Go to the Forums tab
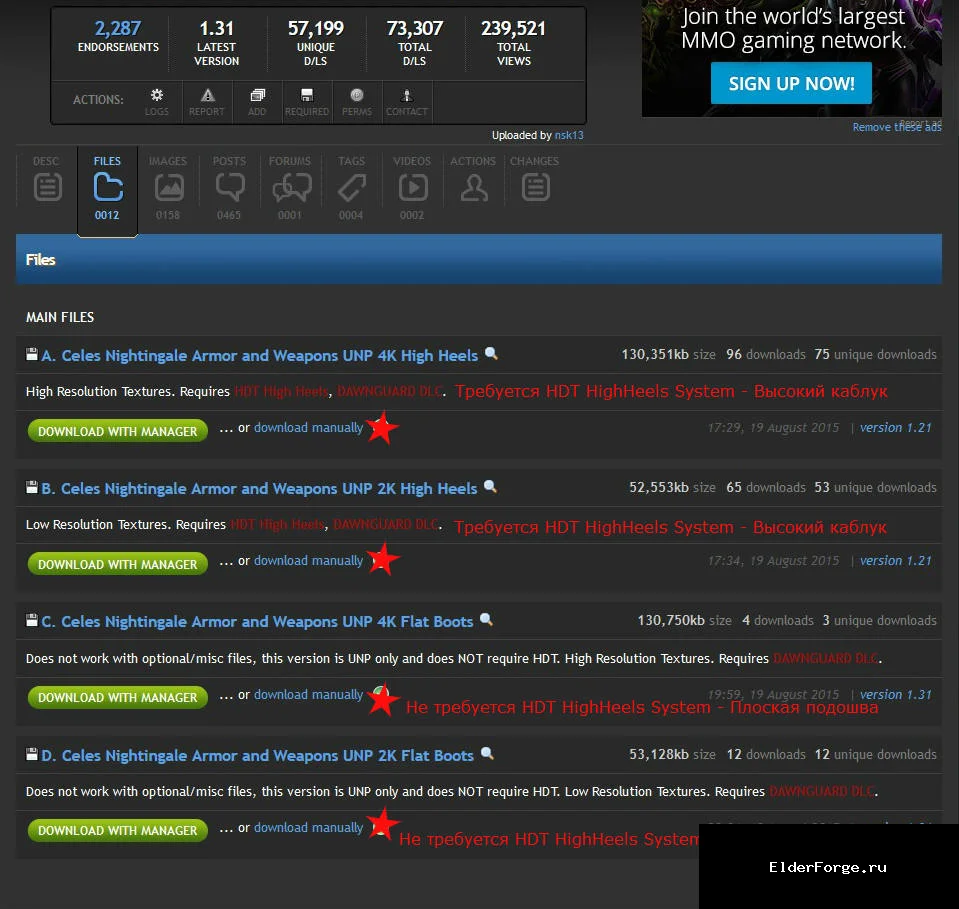Viewport: 959px width, 909px height. [290, 186]
